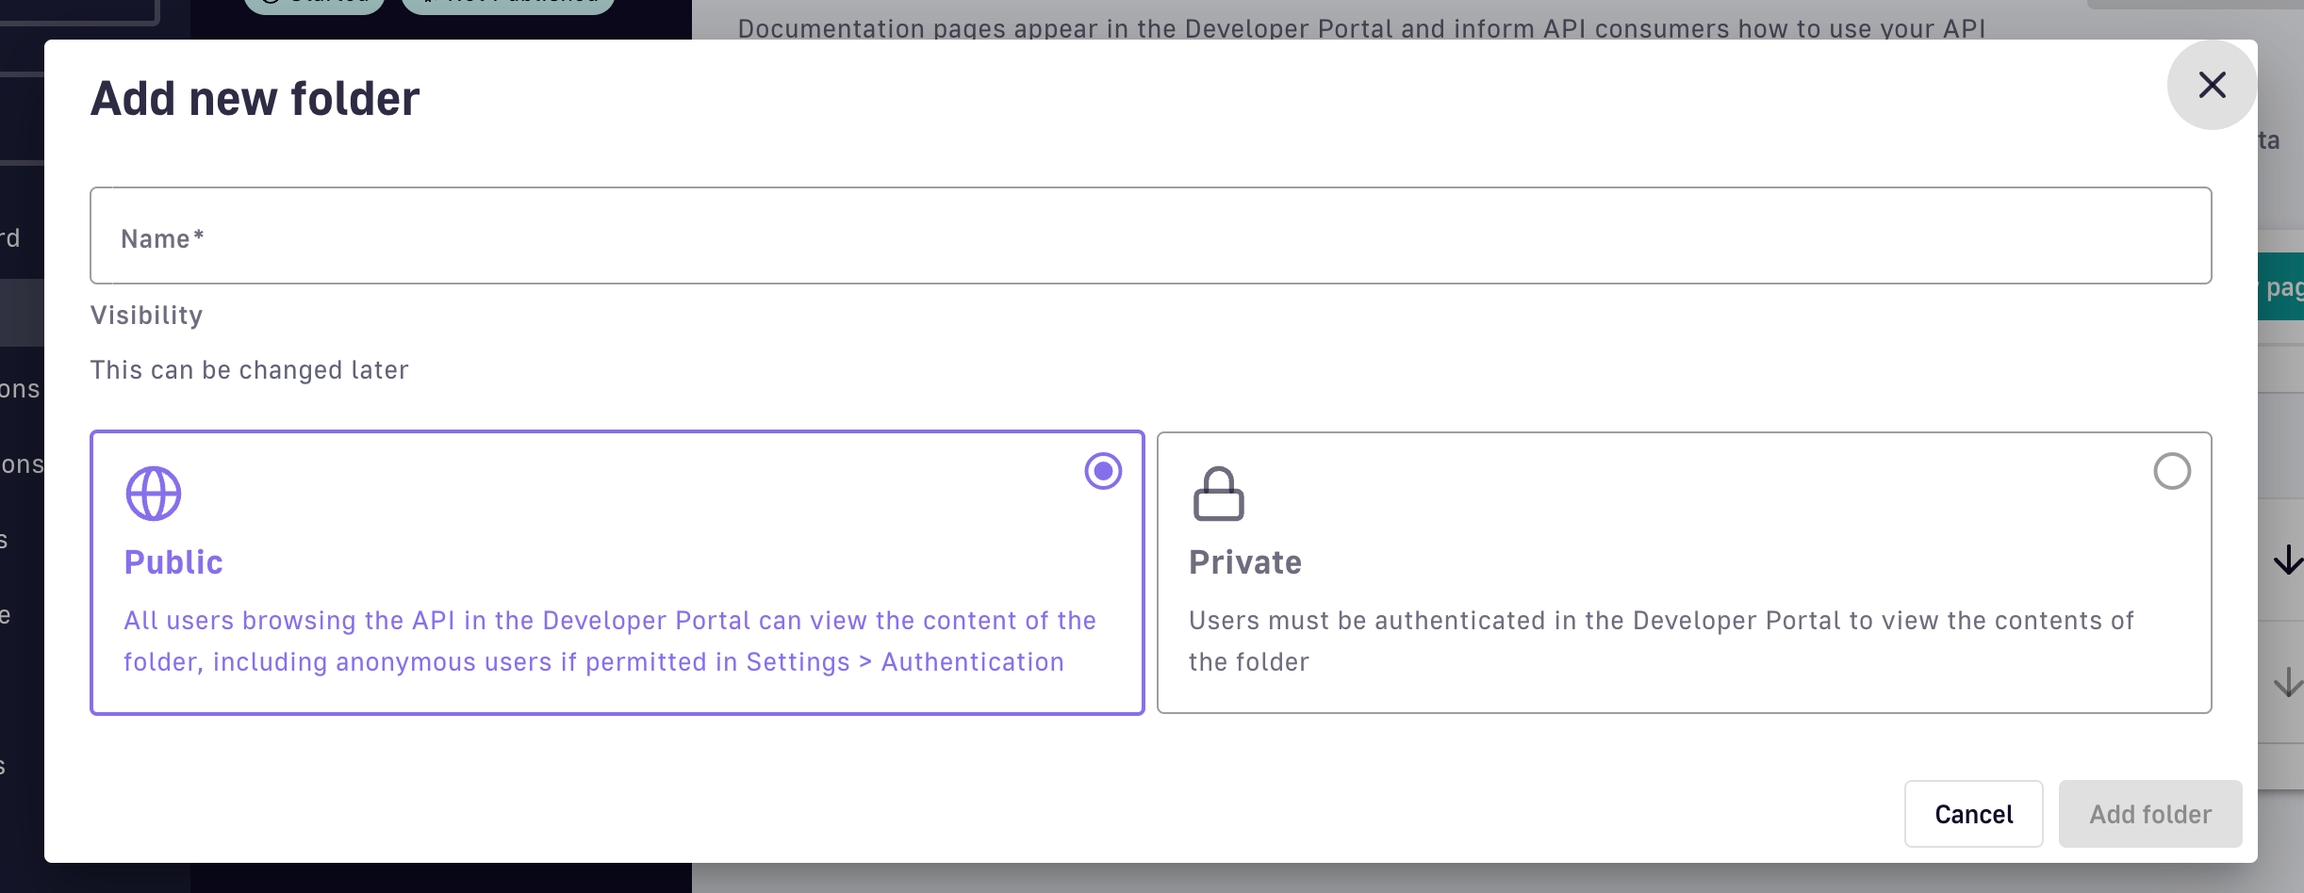This screenshot has height=893, width=2304.
Task: Click the teal button behind the dialog
Action: coord(2281,287)
